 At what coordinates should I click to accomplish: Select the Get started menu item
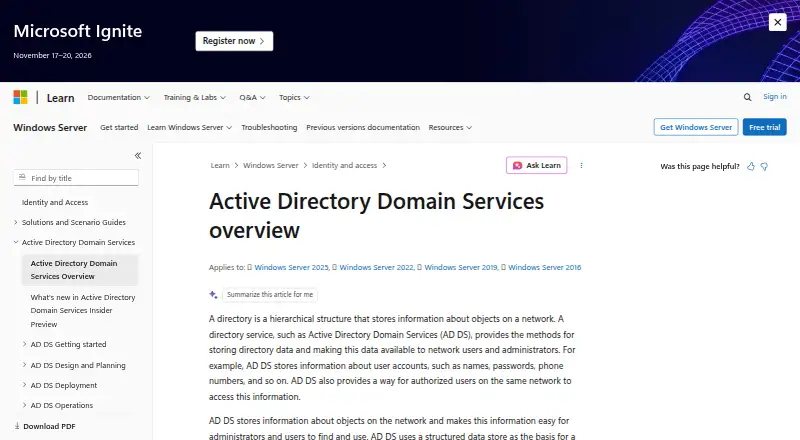(x=119, y=127)
